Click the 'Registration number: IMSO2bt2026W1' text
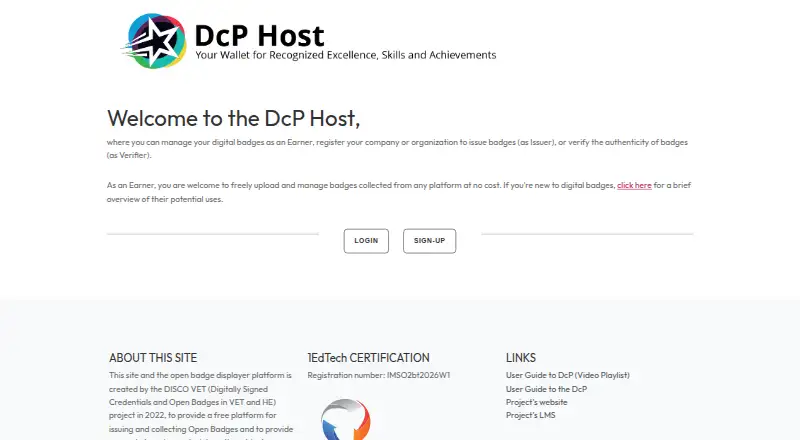800x440 pixels. tap(379, 375)
